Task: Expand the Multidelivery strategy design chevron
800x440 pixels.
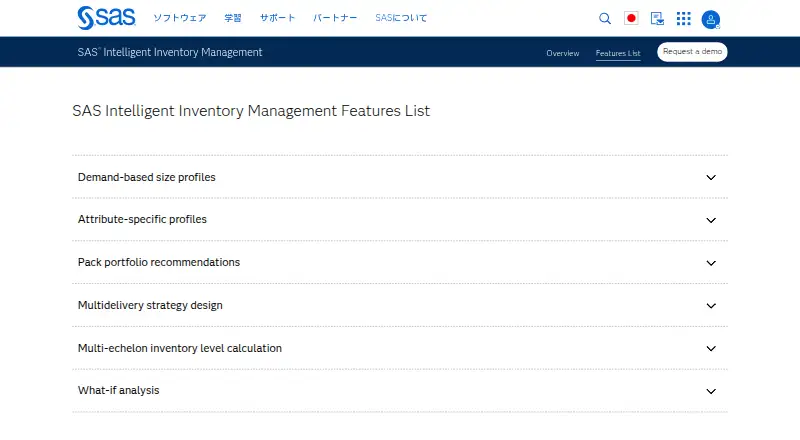Action: click(x=711, y=306)
